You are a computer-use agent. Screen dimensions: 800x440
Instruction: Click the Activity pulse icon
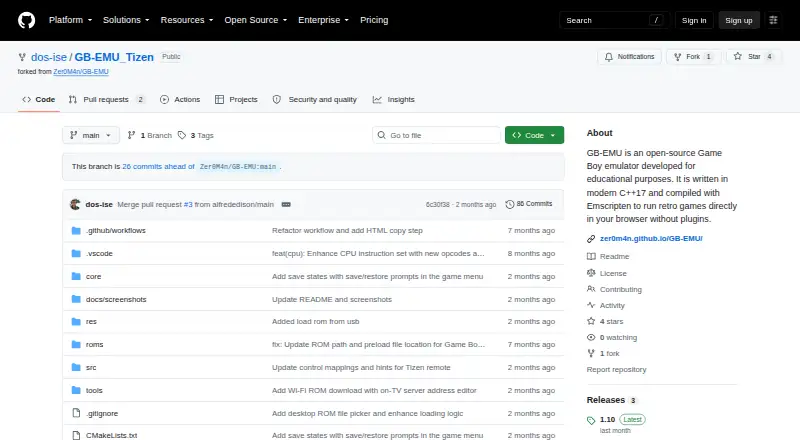pyautogui.click(x=591, y=305)
